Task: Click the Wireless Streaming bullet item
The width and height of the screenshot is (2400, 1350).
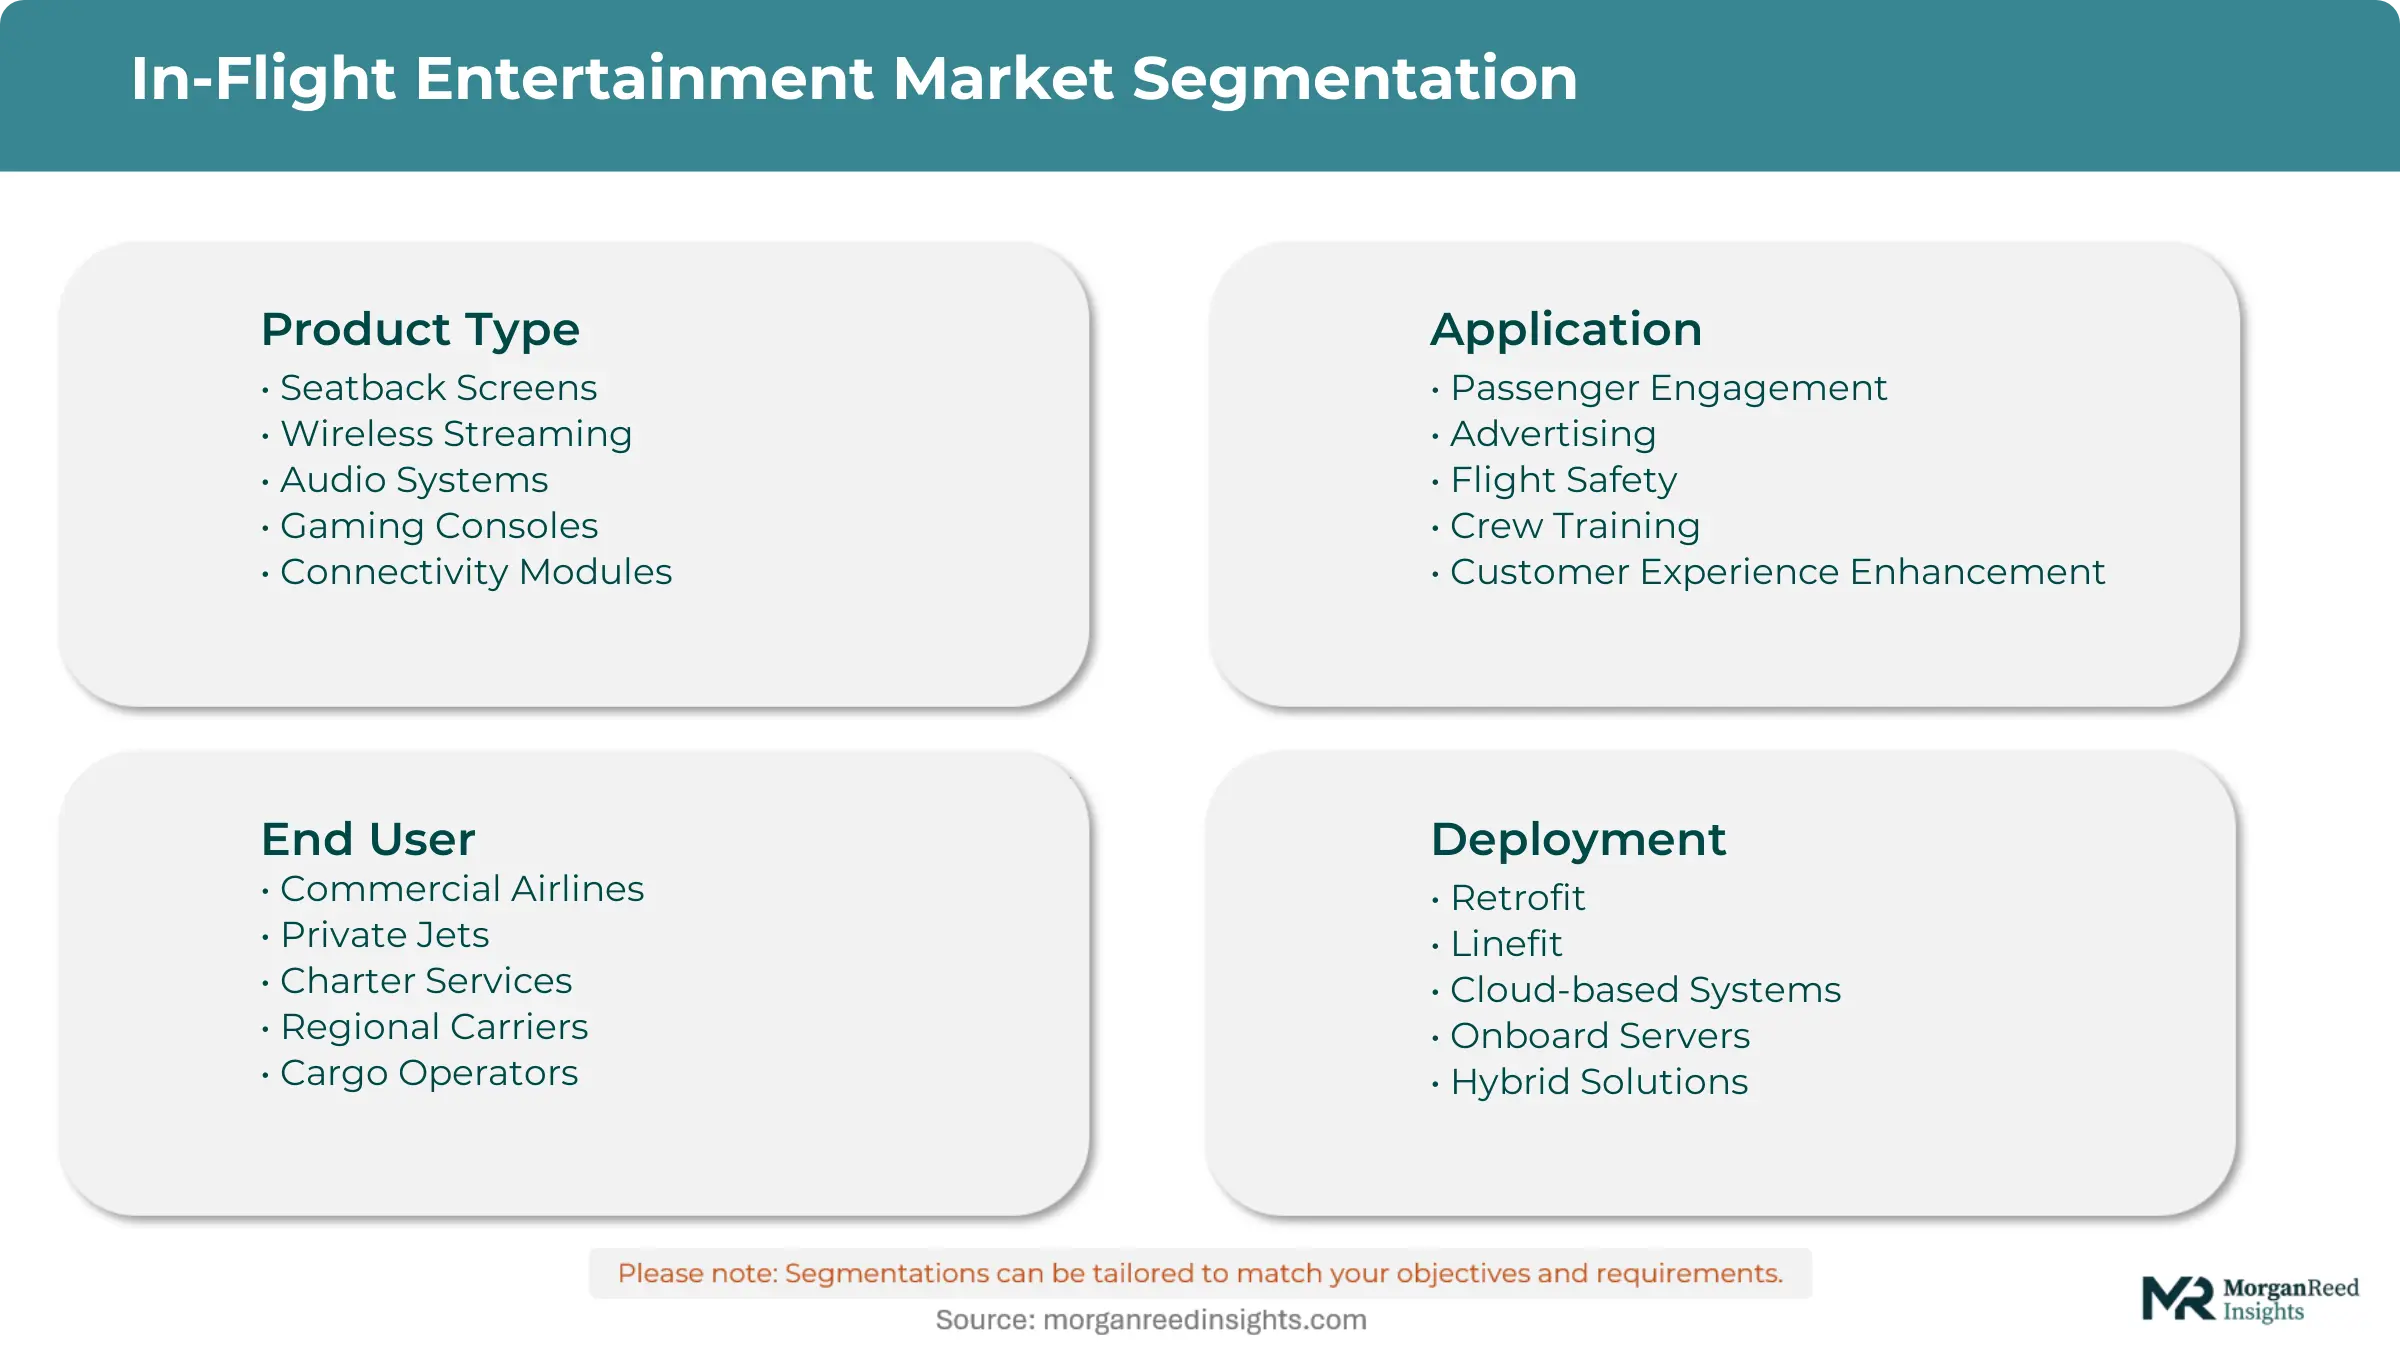Action: (456, 434)
